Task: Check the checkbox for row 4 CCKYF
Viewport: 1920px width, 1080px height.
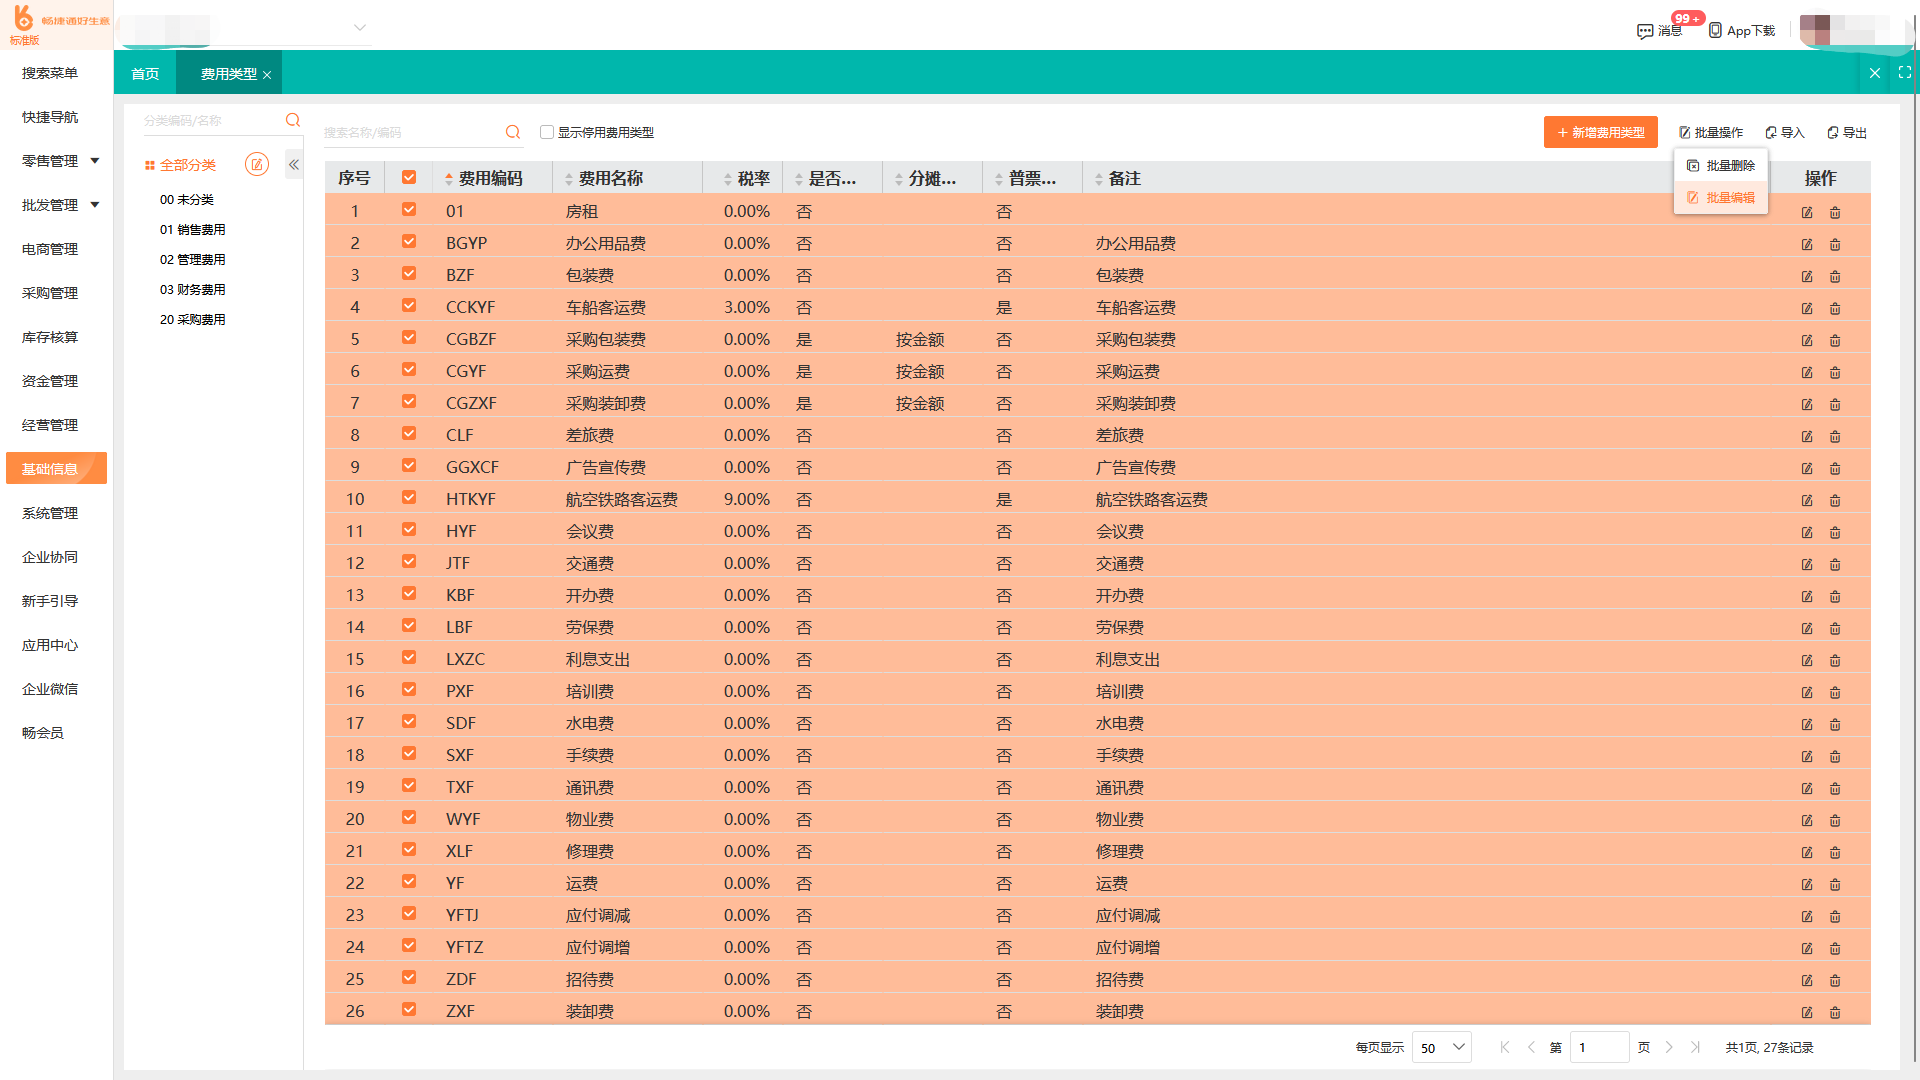Action: (x=407, y=306)
